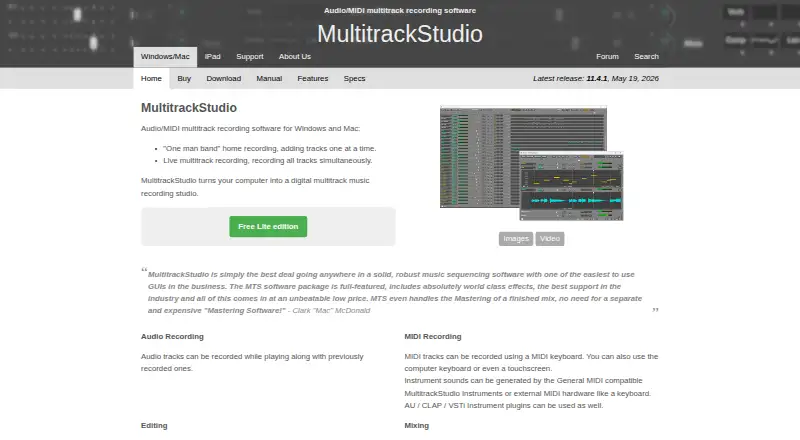
Task: Click the Video button under screenshot
Action: pyautogui.click(x=549, y=239)
